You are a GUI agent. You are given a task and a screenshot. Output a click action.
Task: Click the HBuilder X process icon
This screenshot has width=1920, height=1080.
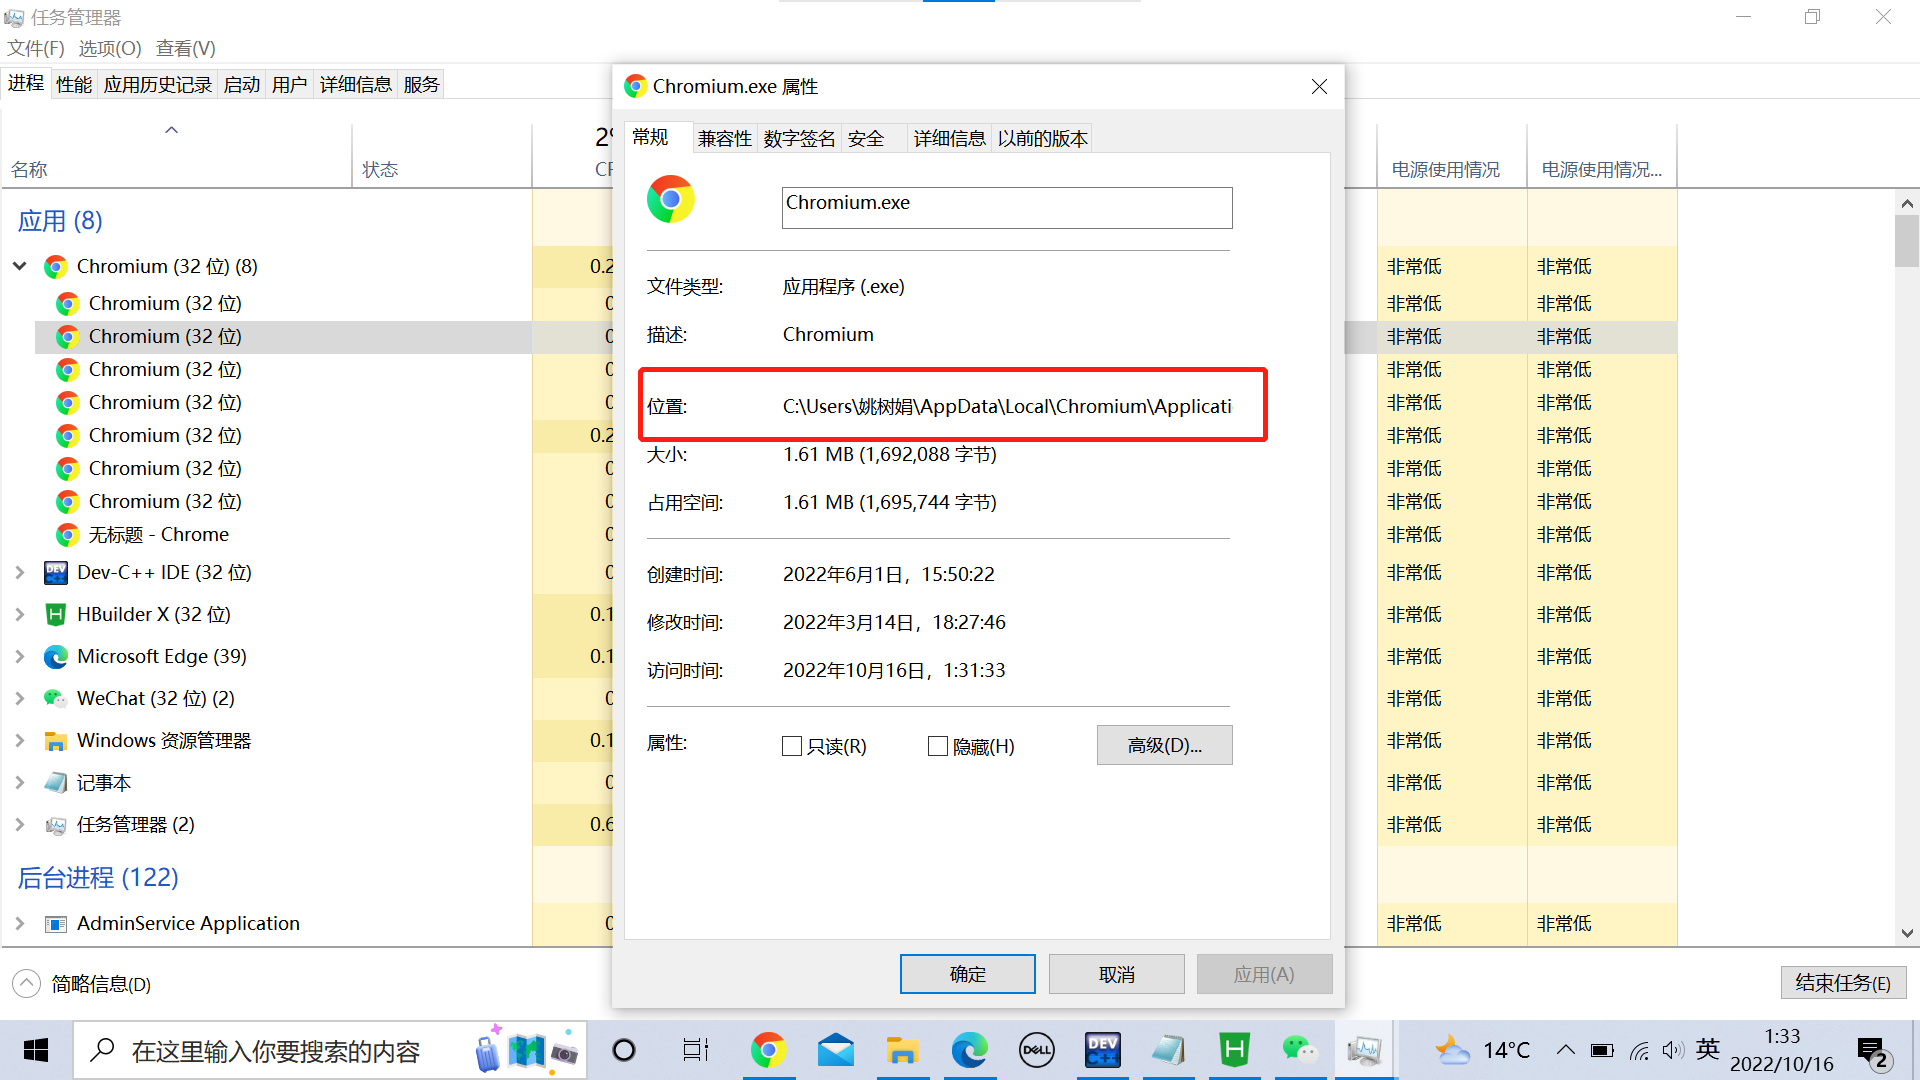[x=55, y=614]
